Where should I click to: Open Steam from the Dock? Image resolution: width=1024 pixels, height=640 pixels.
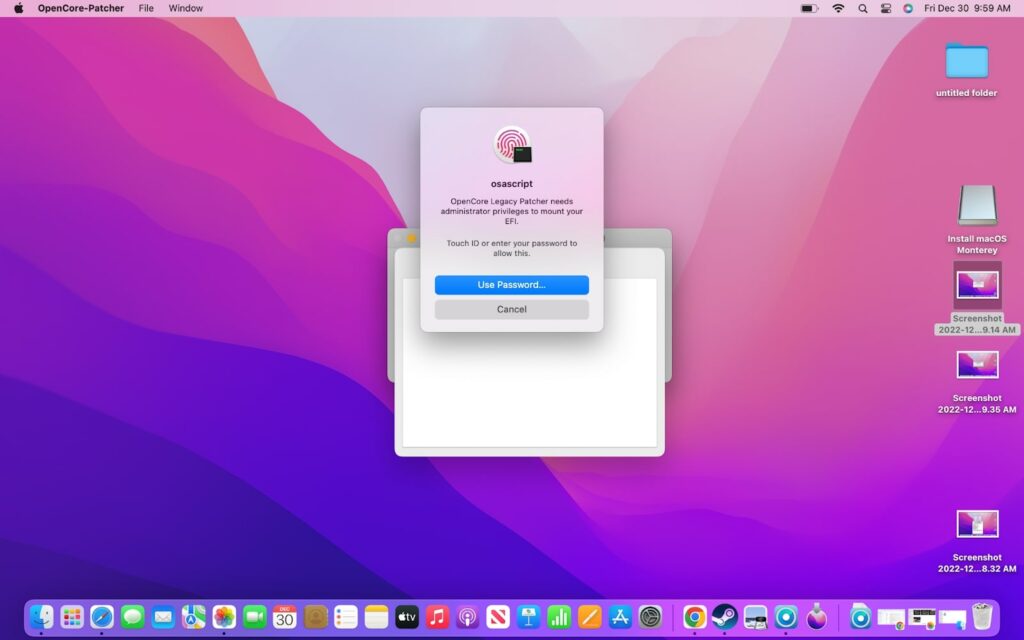coord(724,616)
